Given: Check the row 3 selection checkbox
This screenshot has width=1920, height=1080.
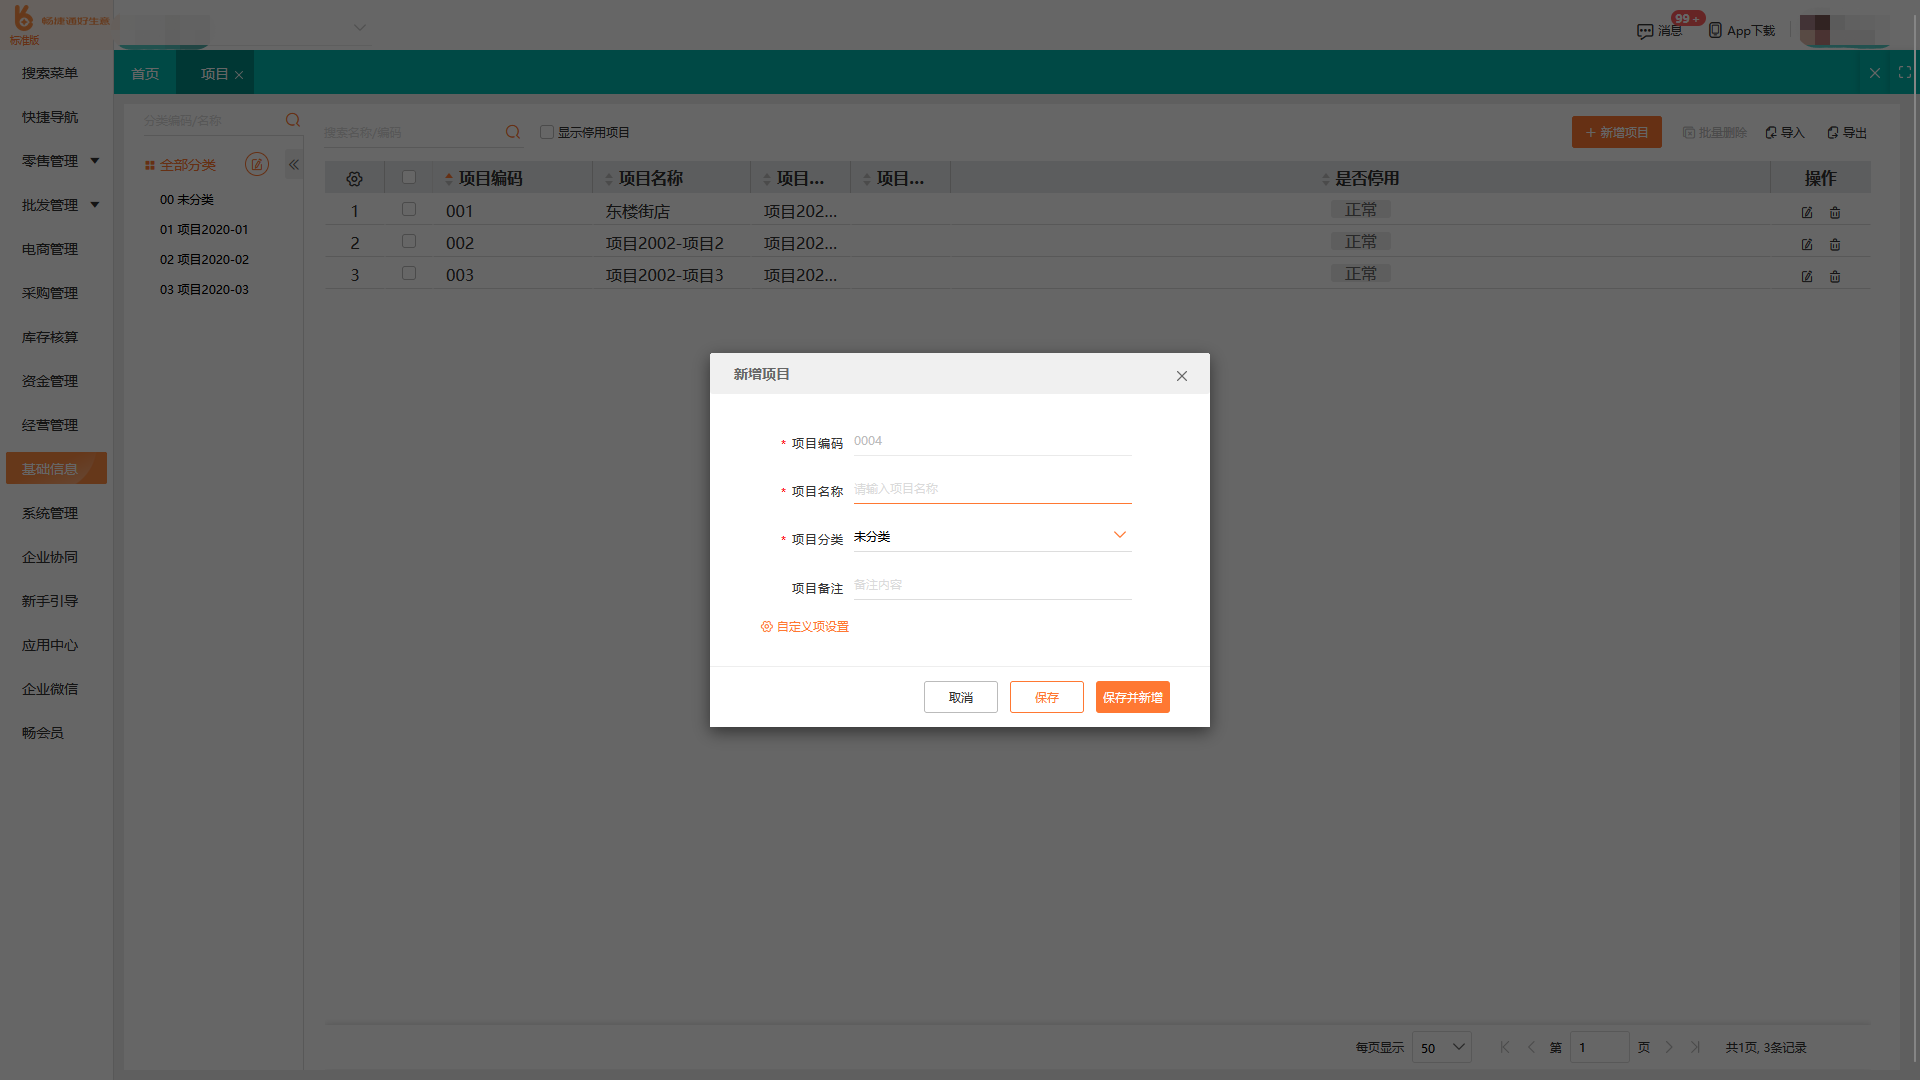Looking at the screenshot, I should 409,273.
